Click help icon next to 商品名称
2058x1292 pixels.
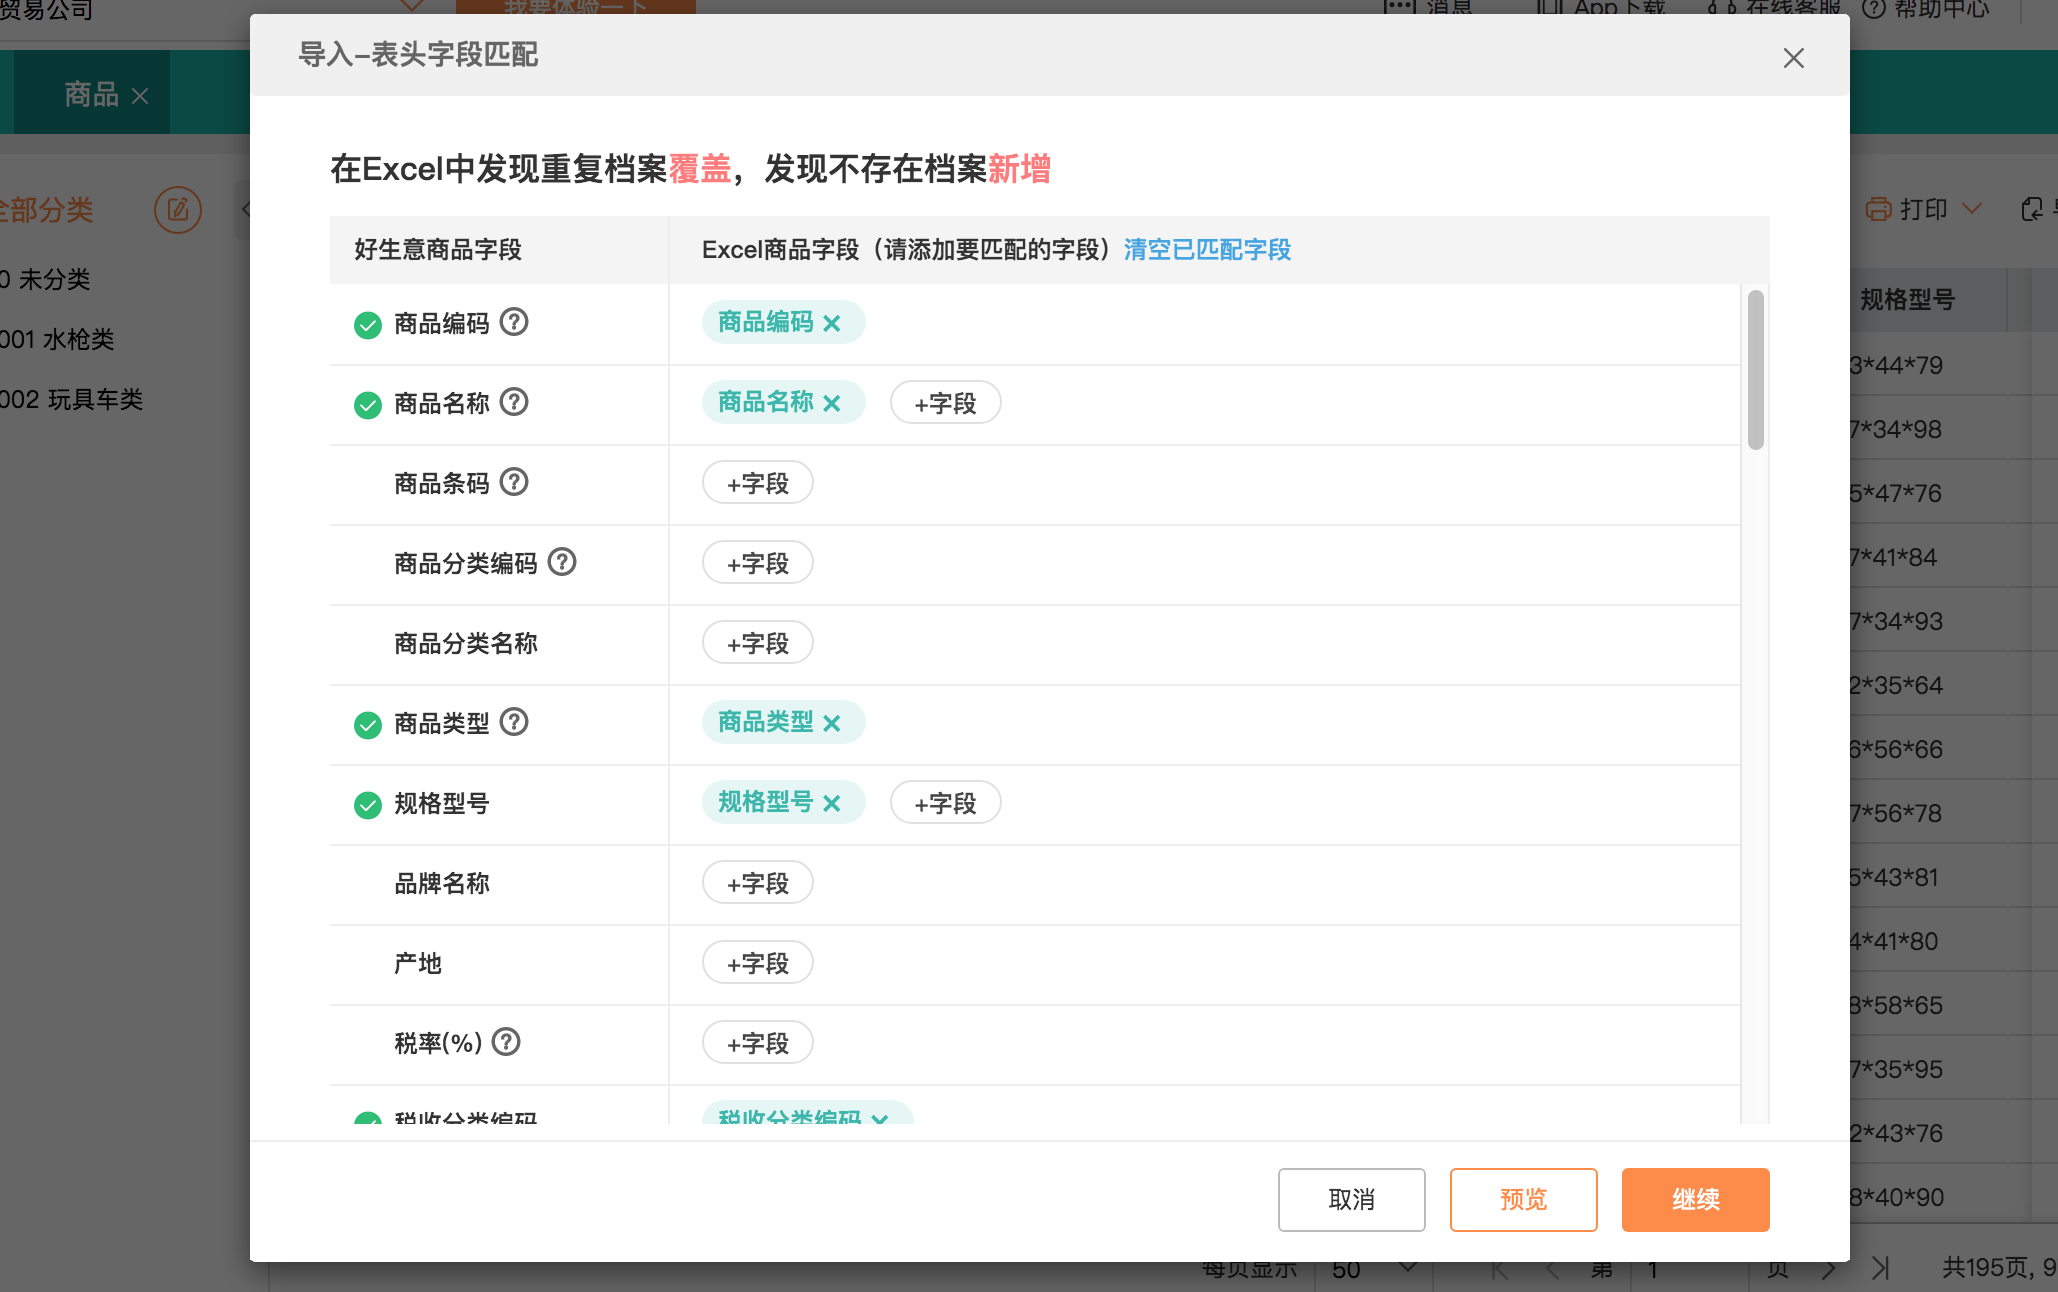[x=515, y=402]
